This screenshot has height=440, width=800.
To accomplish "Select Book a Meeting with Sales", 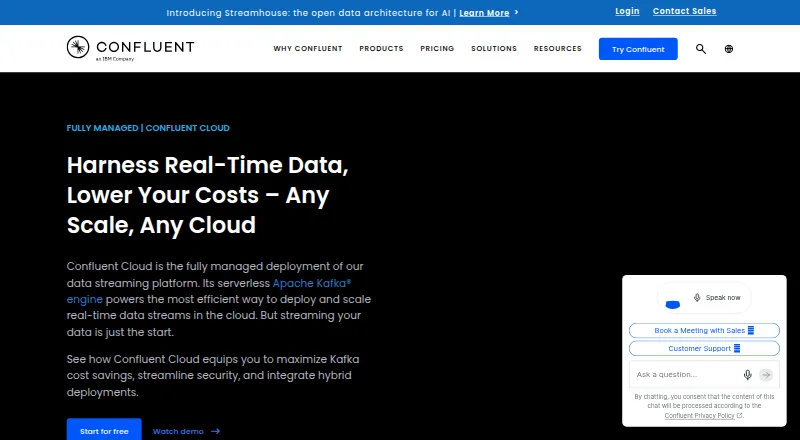I will [704, 331].
